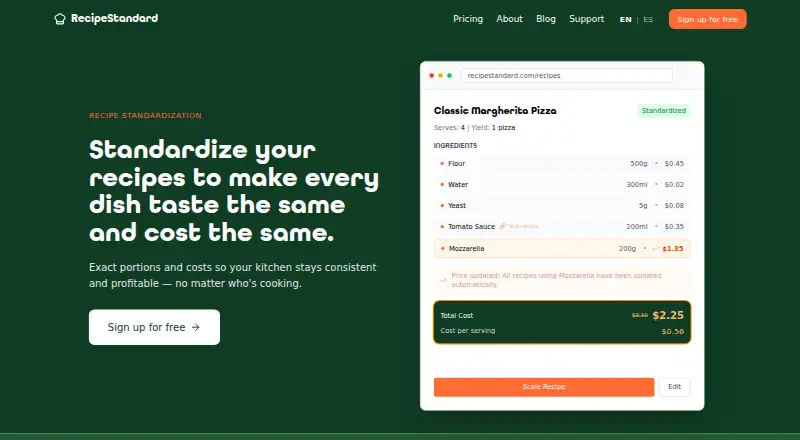Click the $0.08 Yeast cost
The image size is (800, 440).
(674, 205)
